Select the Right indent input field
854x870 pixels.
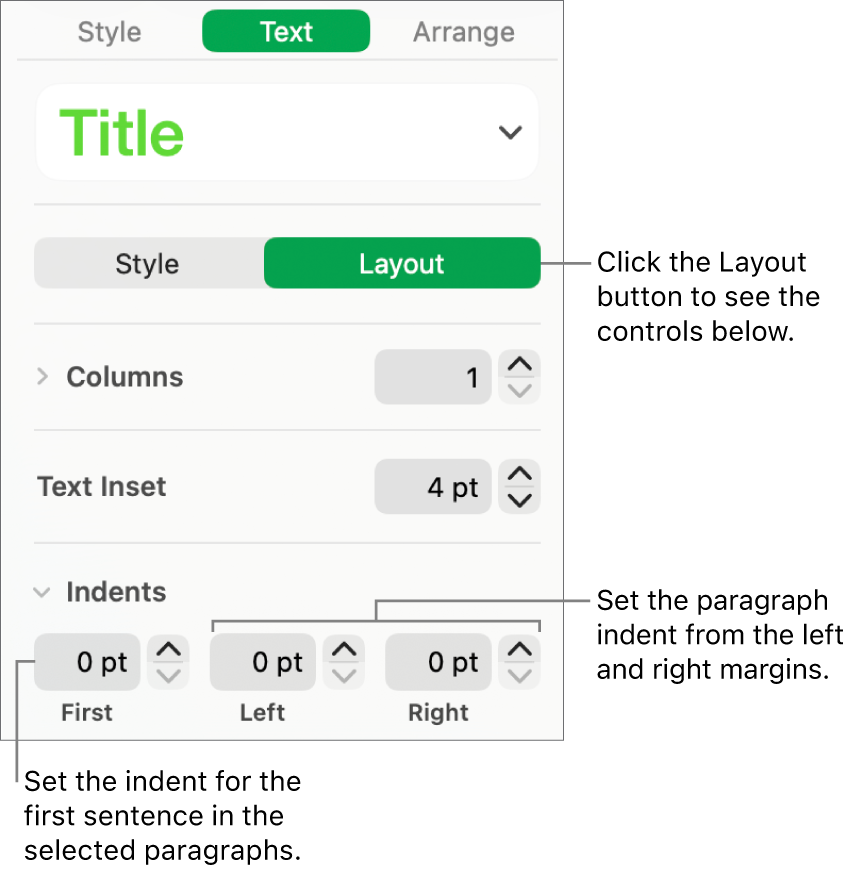click(x=437, y=662)
